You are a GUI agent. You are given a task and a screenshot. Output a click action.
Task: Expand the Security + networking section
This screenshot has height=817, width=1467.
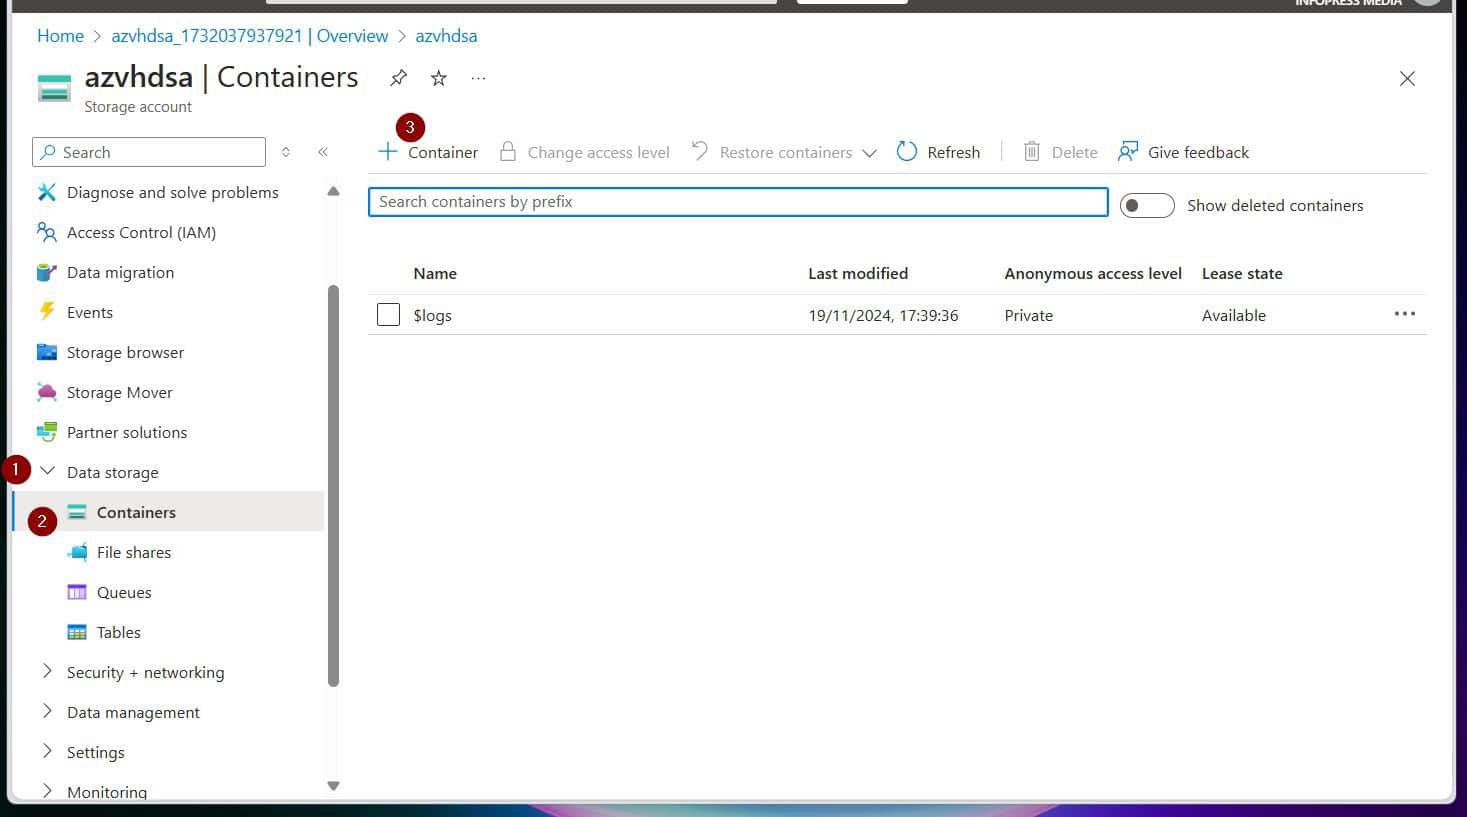(x=46, y=672)
